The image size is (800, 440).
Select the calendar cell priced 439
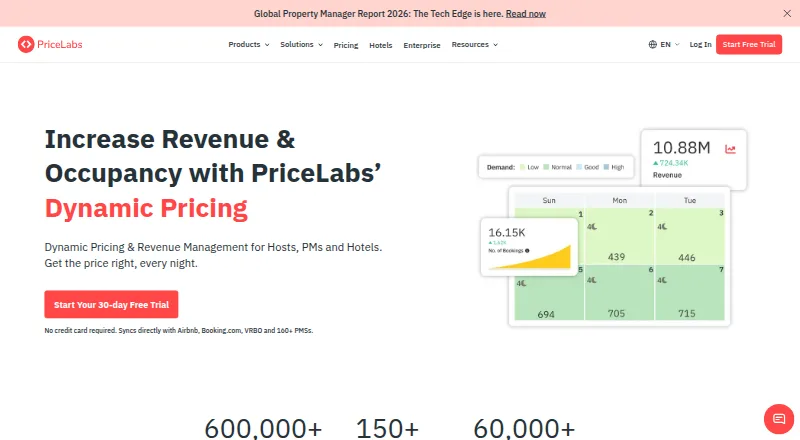tap(619, 236)
